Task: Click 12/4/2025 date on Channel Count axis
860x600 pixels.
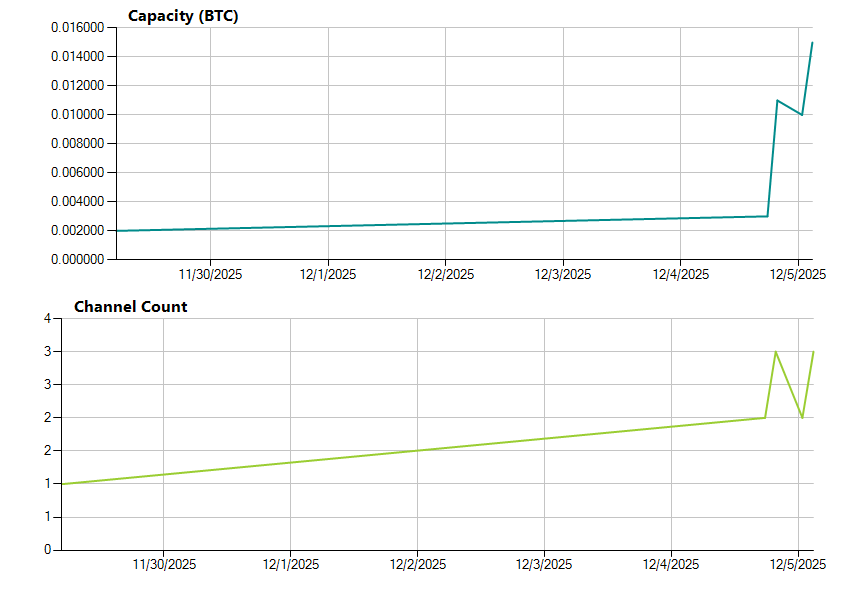Action: pos(670,565)
